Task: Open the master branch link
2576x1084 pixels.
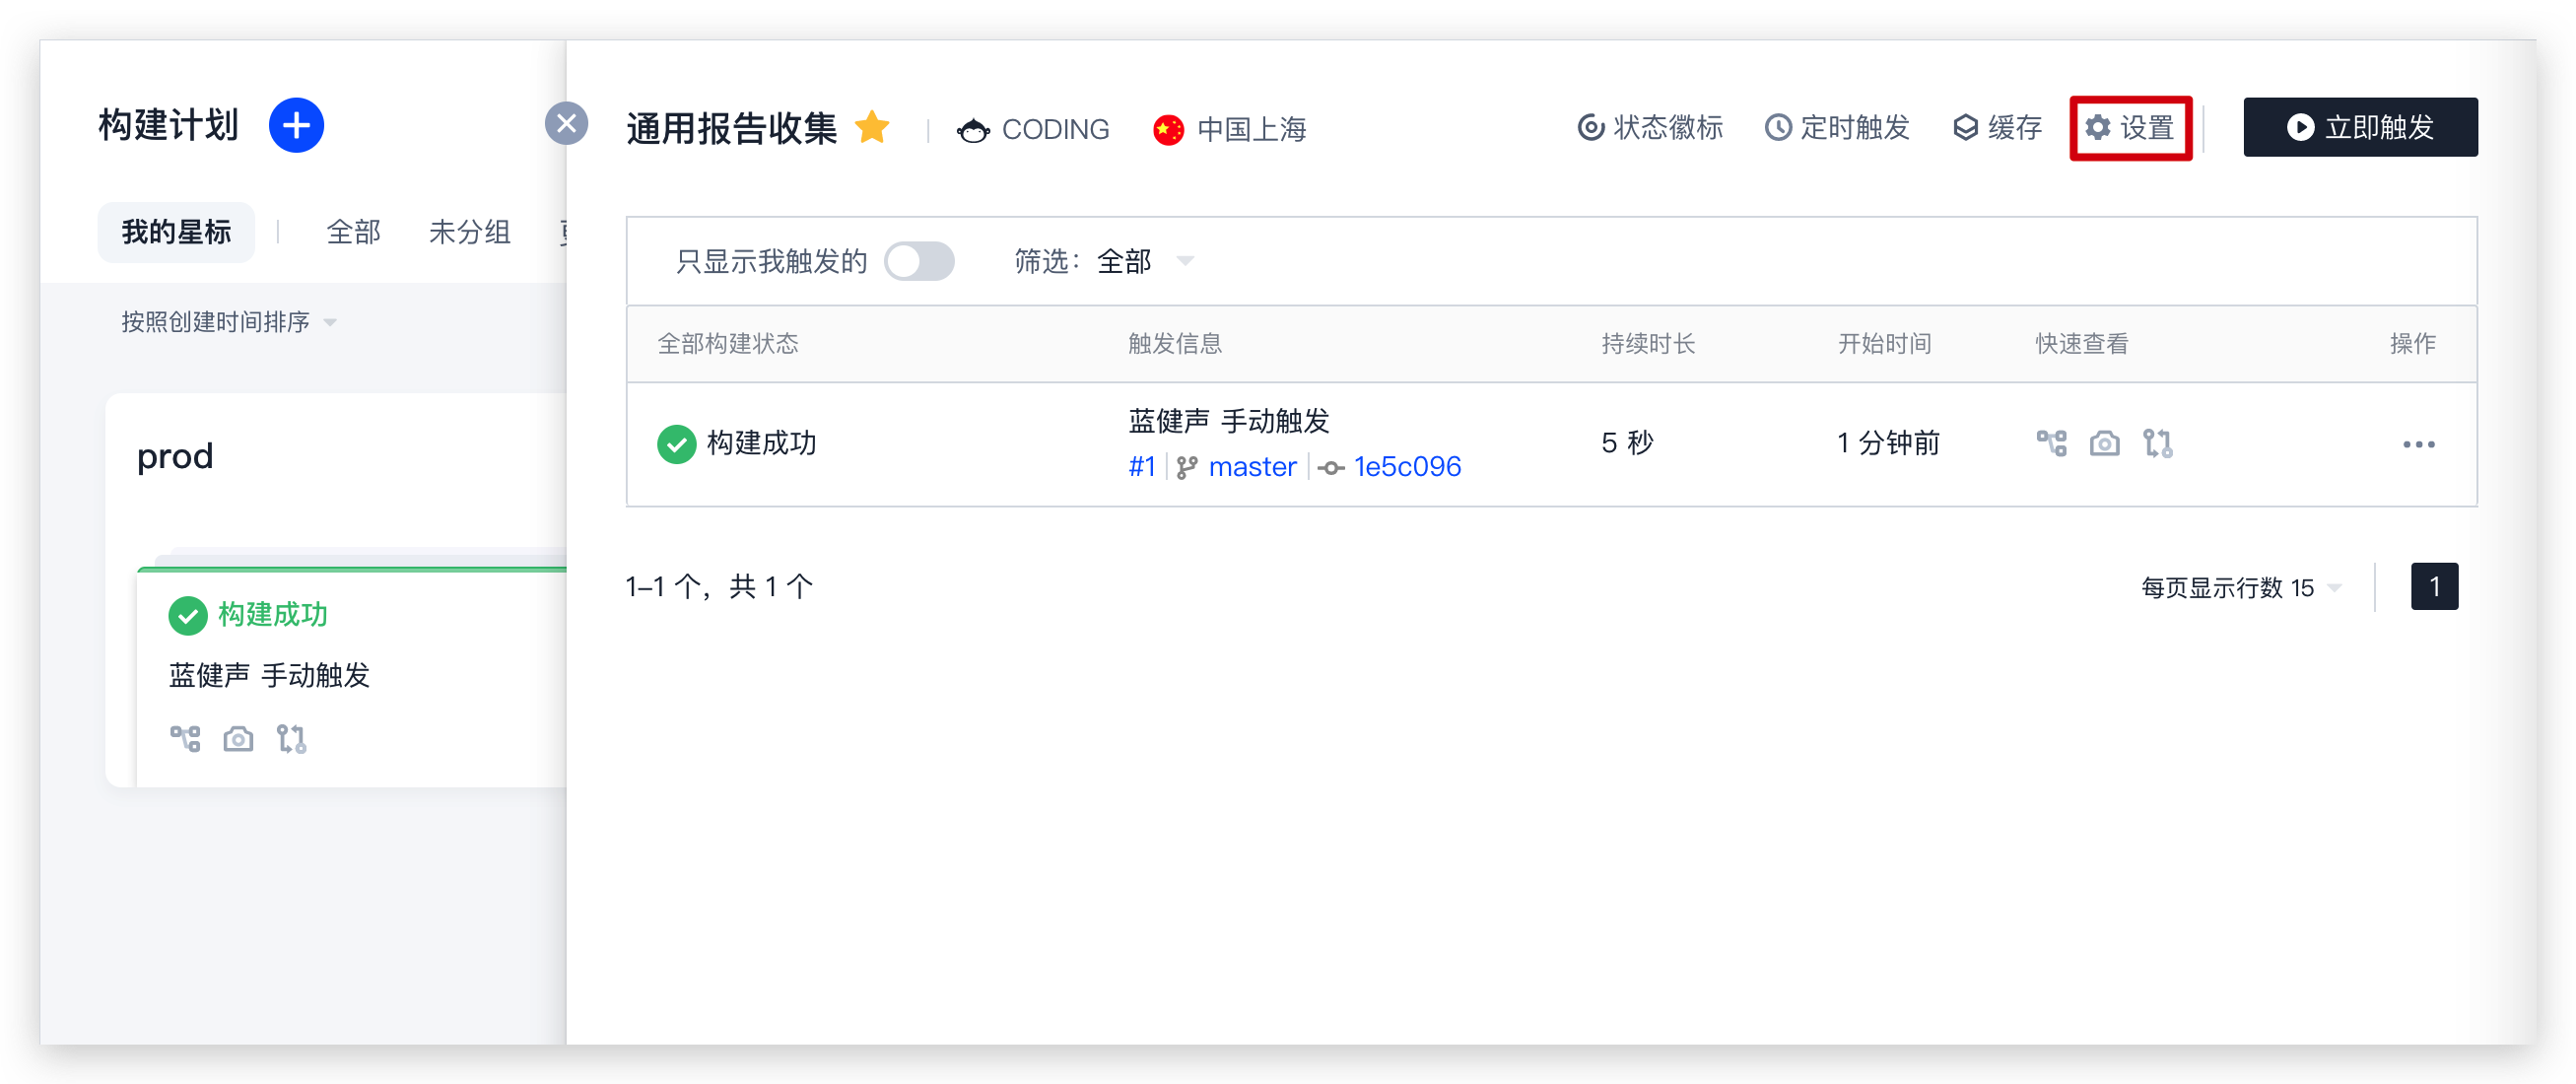Action: click(1251, 467)
